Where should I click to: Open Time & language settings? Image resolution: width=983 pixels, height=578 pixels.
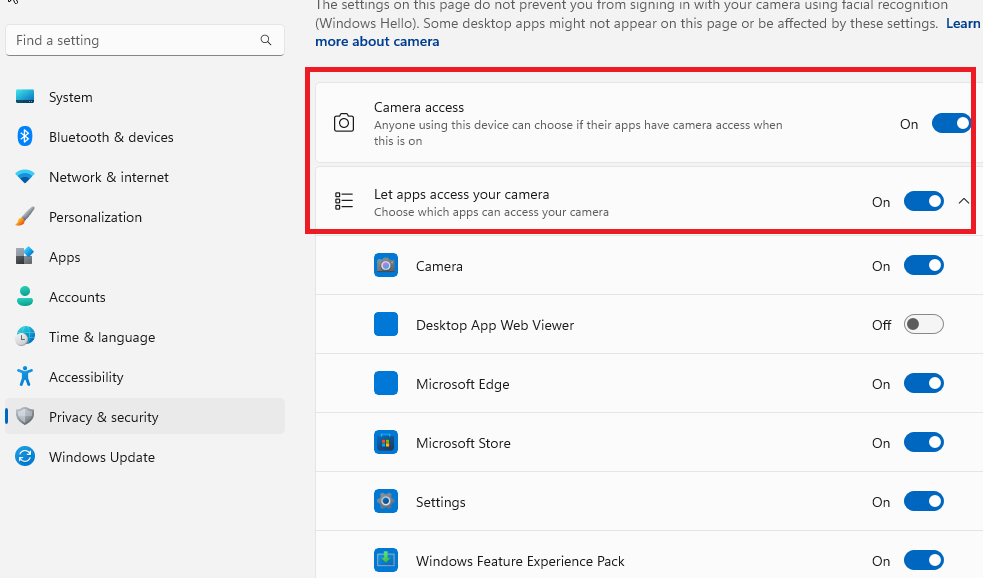click(145, 337)
